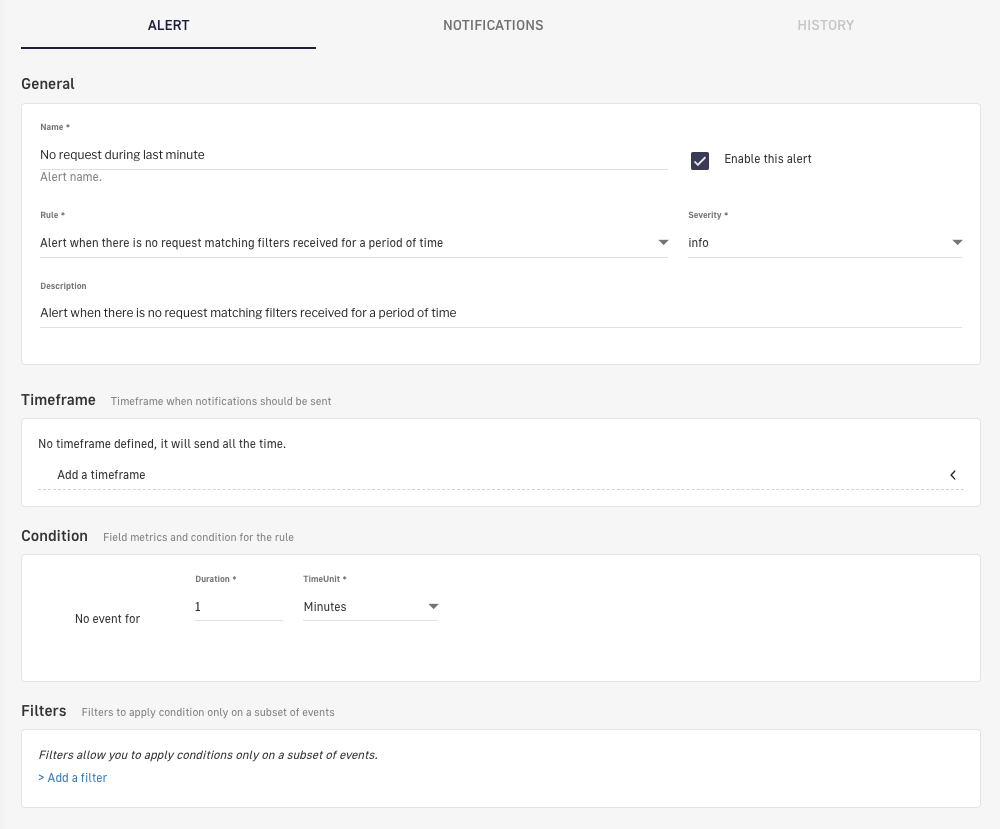This screenshot has width=1000, height=829.
Task: Open TimeUnit dropdown showing 'Minutes'
Action: pyautogui.click(x=360, y=607)
